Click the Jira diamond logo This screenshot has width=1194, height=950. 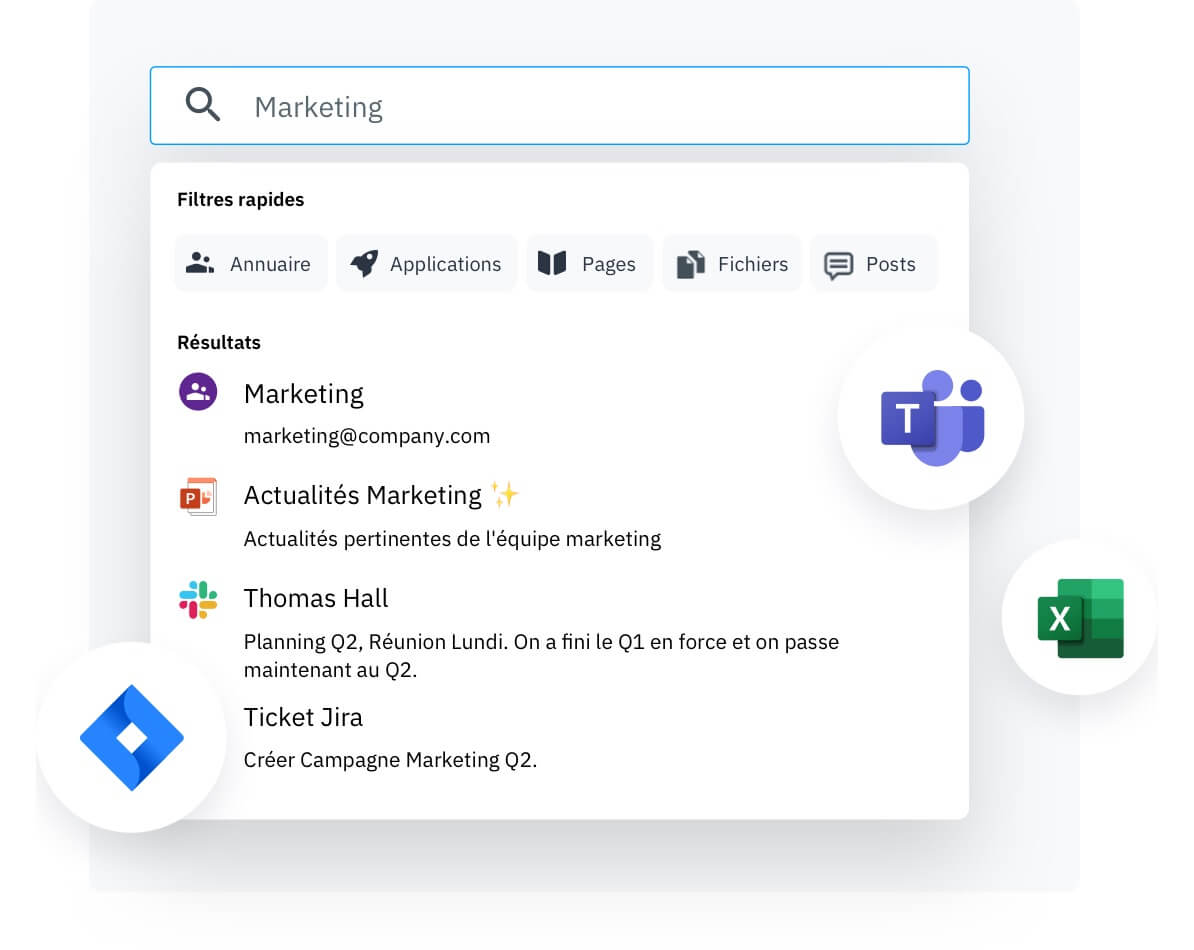pyautogui.click(x=132, y=738)
